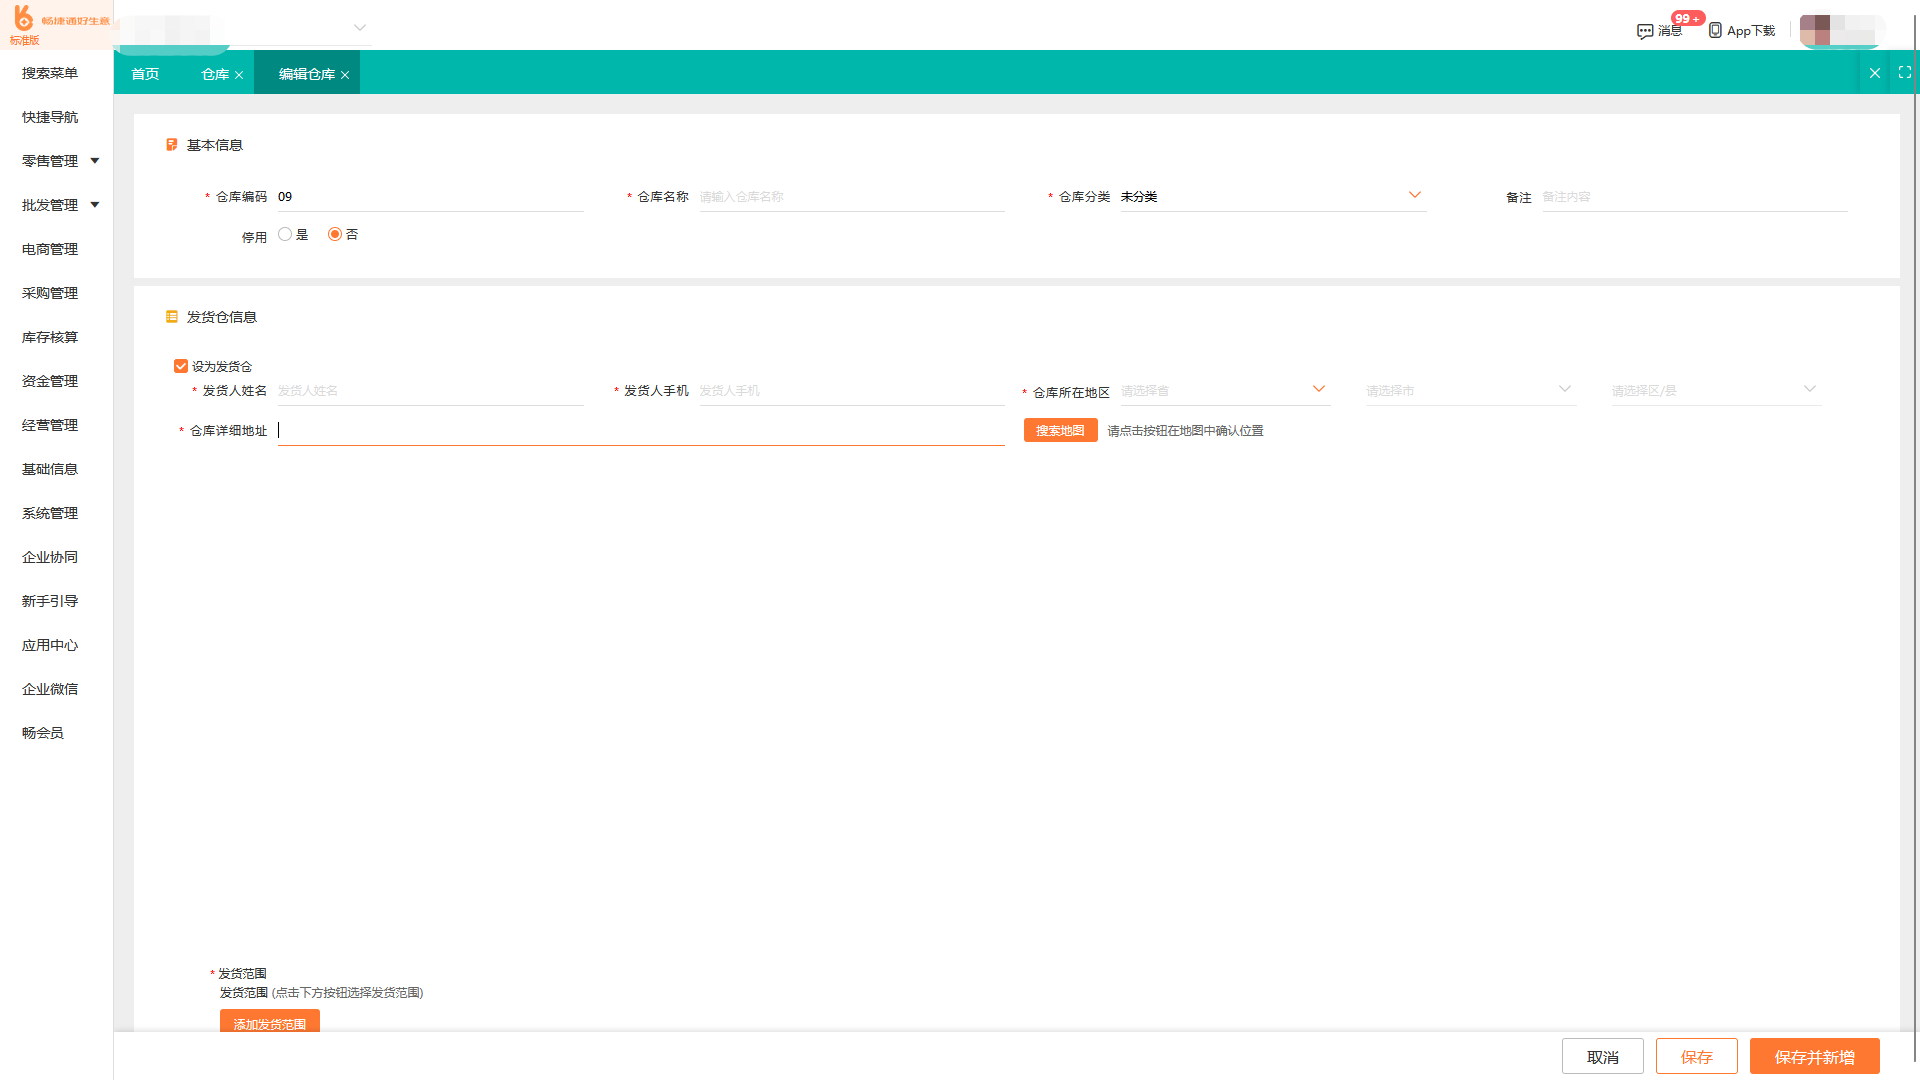Click the 基础信息 sidebar icon
Viewport: 1920px width, 1080px height.
50,469
